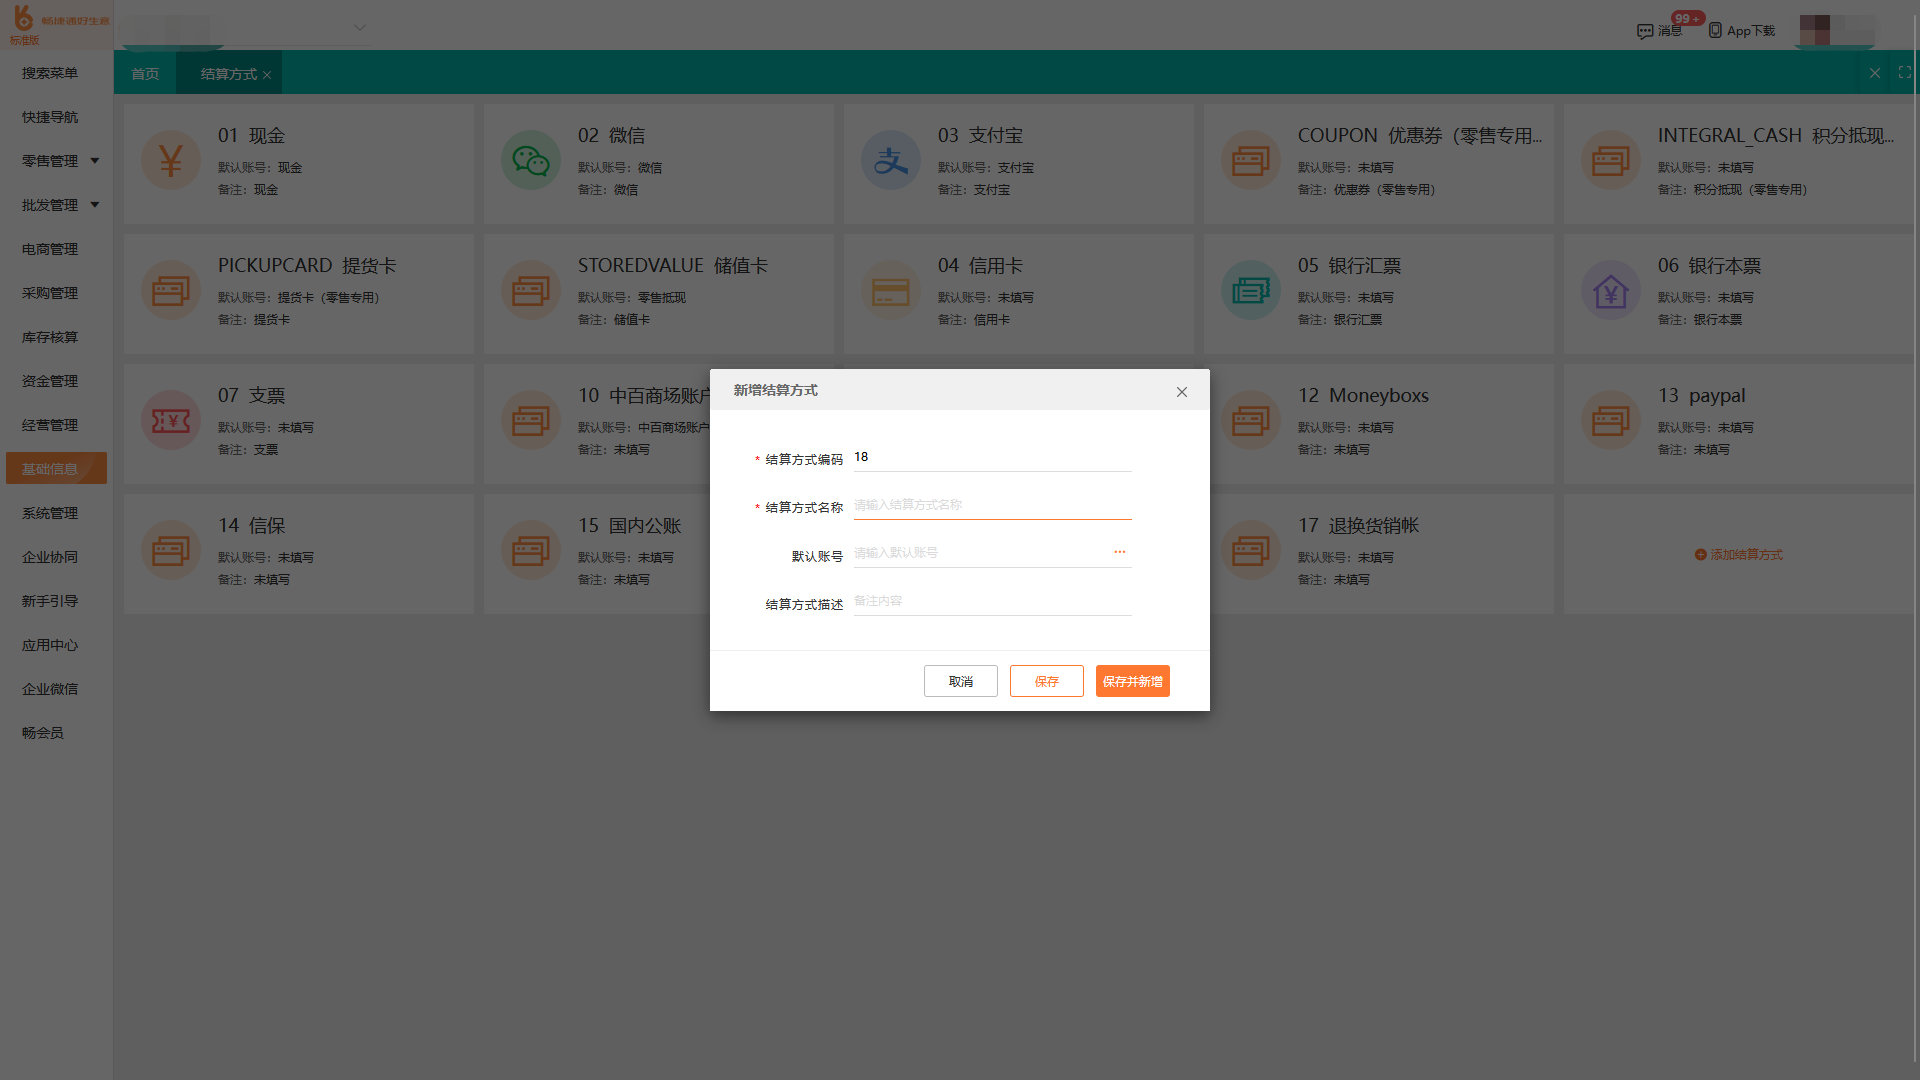Click the 现金 payment method icon

[x=170, y=160]
